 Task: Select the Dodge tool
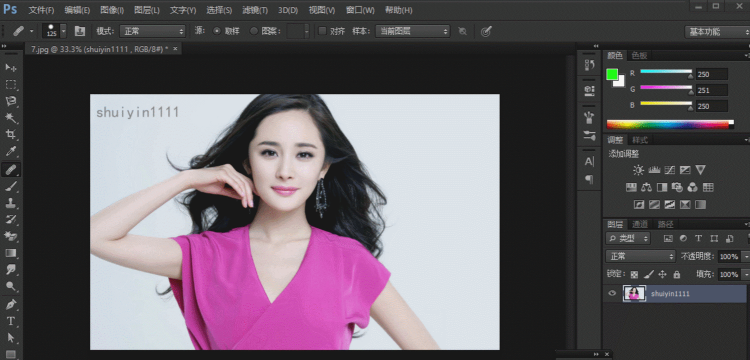tap(11, 286)
